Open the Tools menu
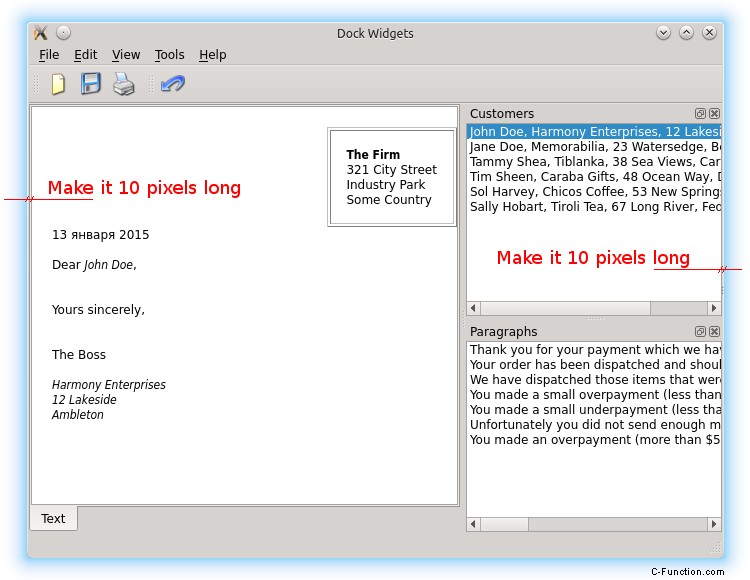 click(169, 55)
